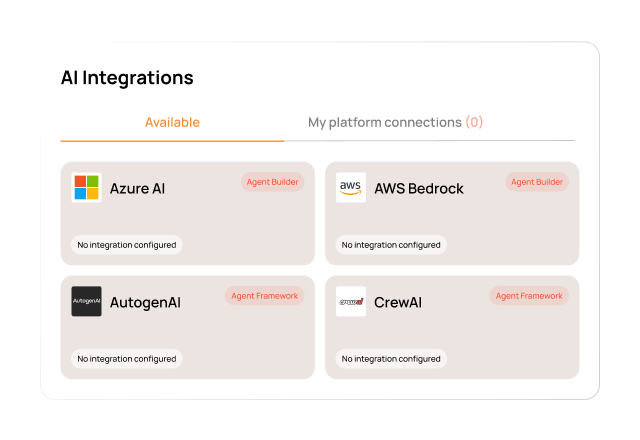640x440 pixels.
Task: Select the Agent Framework tag on AutogenAI
Action: [x=264, y=296]
